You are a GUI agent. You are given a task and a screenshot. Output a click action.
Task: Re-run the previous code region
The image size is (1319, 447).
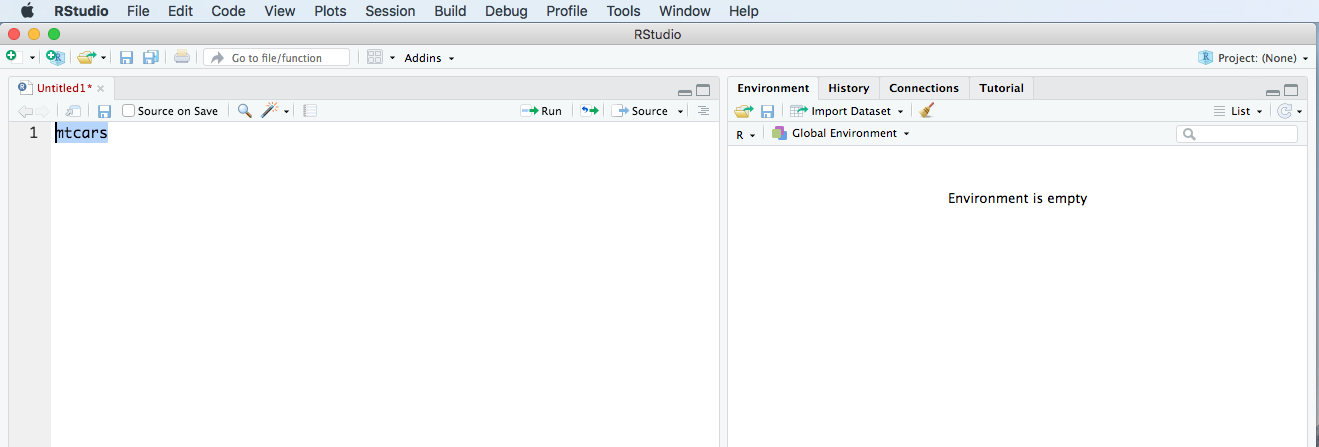point(590,111)
